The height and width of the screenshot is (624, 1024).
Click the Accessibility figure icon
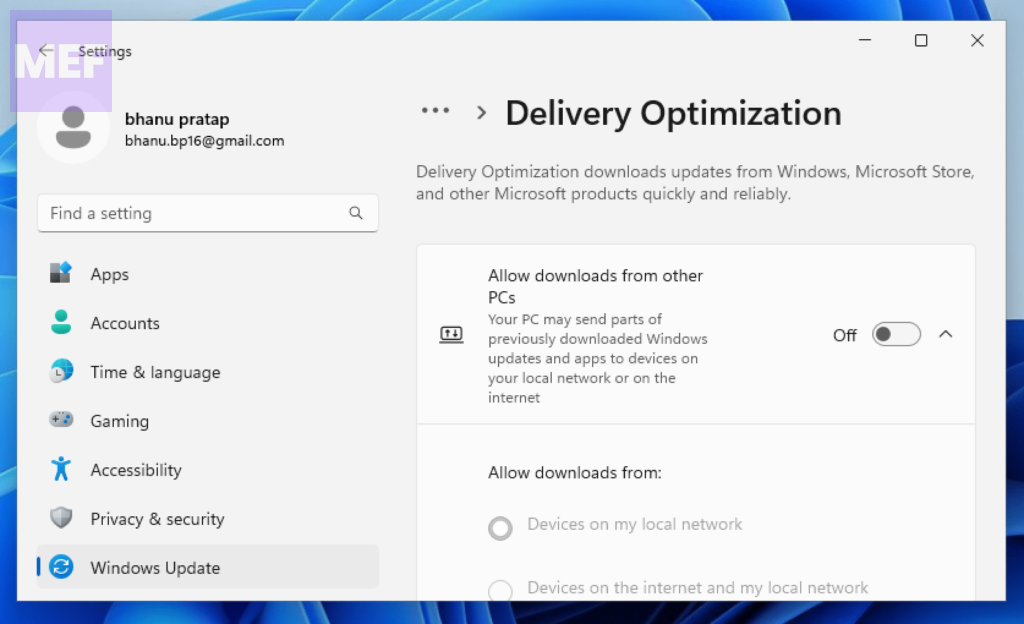click(x=61, y=469)
